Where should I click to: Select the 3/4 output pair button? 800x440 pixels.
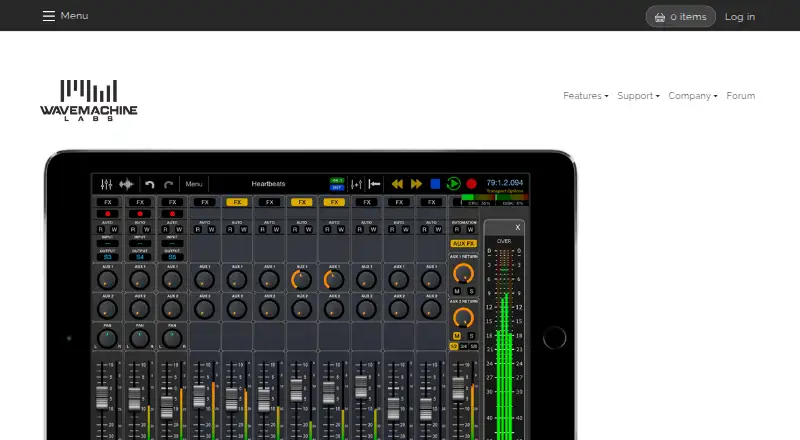pyautogui.click(x=464, y=346)
